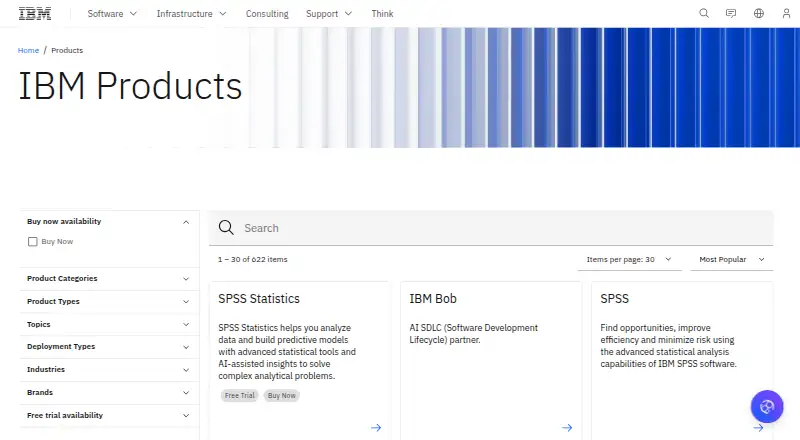The width and height of the screenshot is (800, 440).
Task: Open the header search magnifier icon
Action: tap(704, 13)
